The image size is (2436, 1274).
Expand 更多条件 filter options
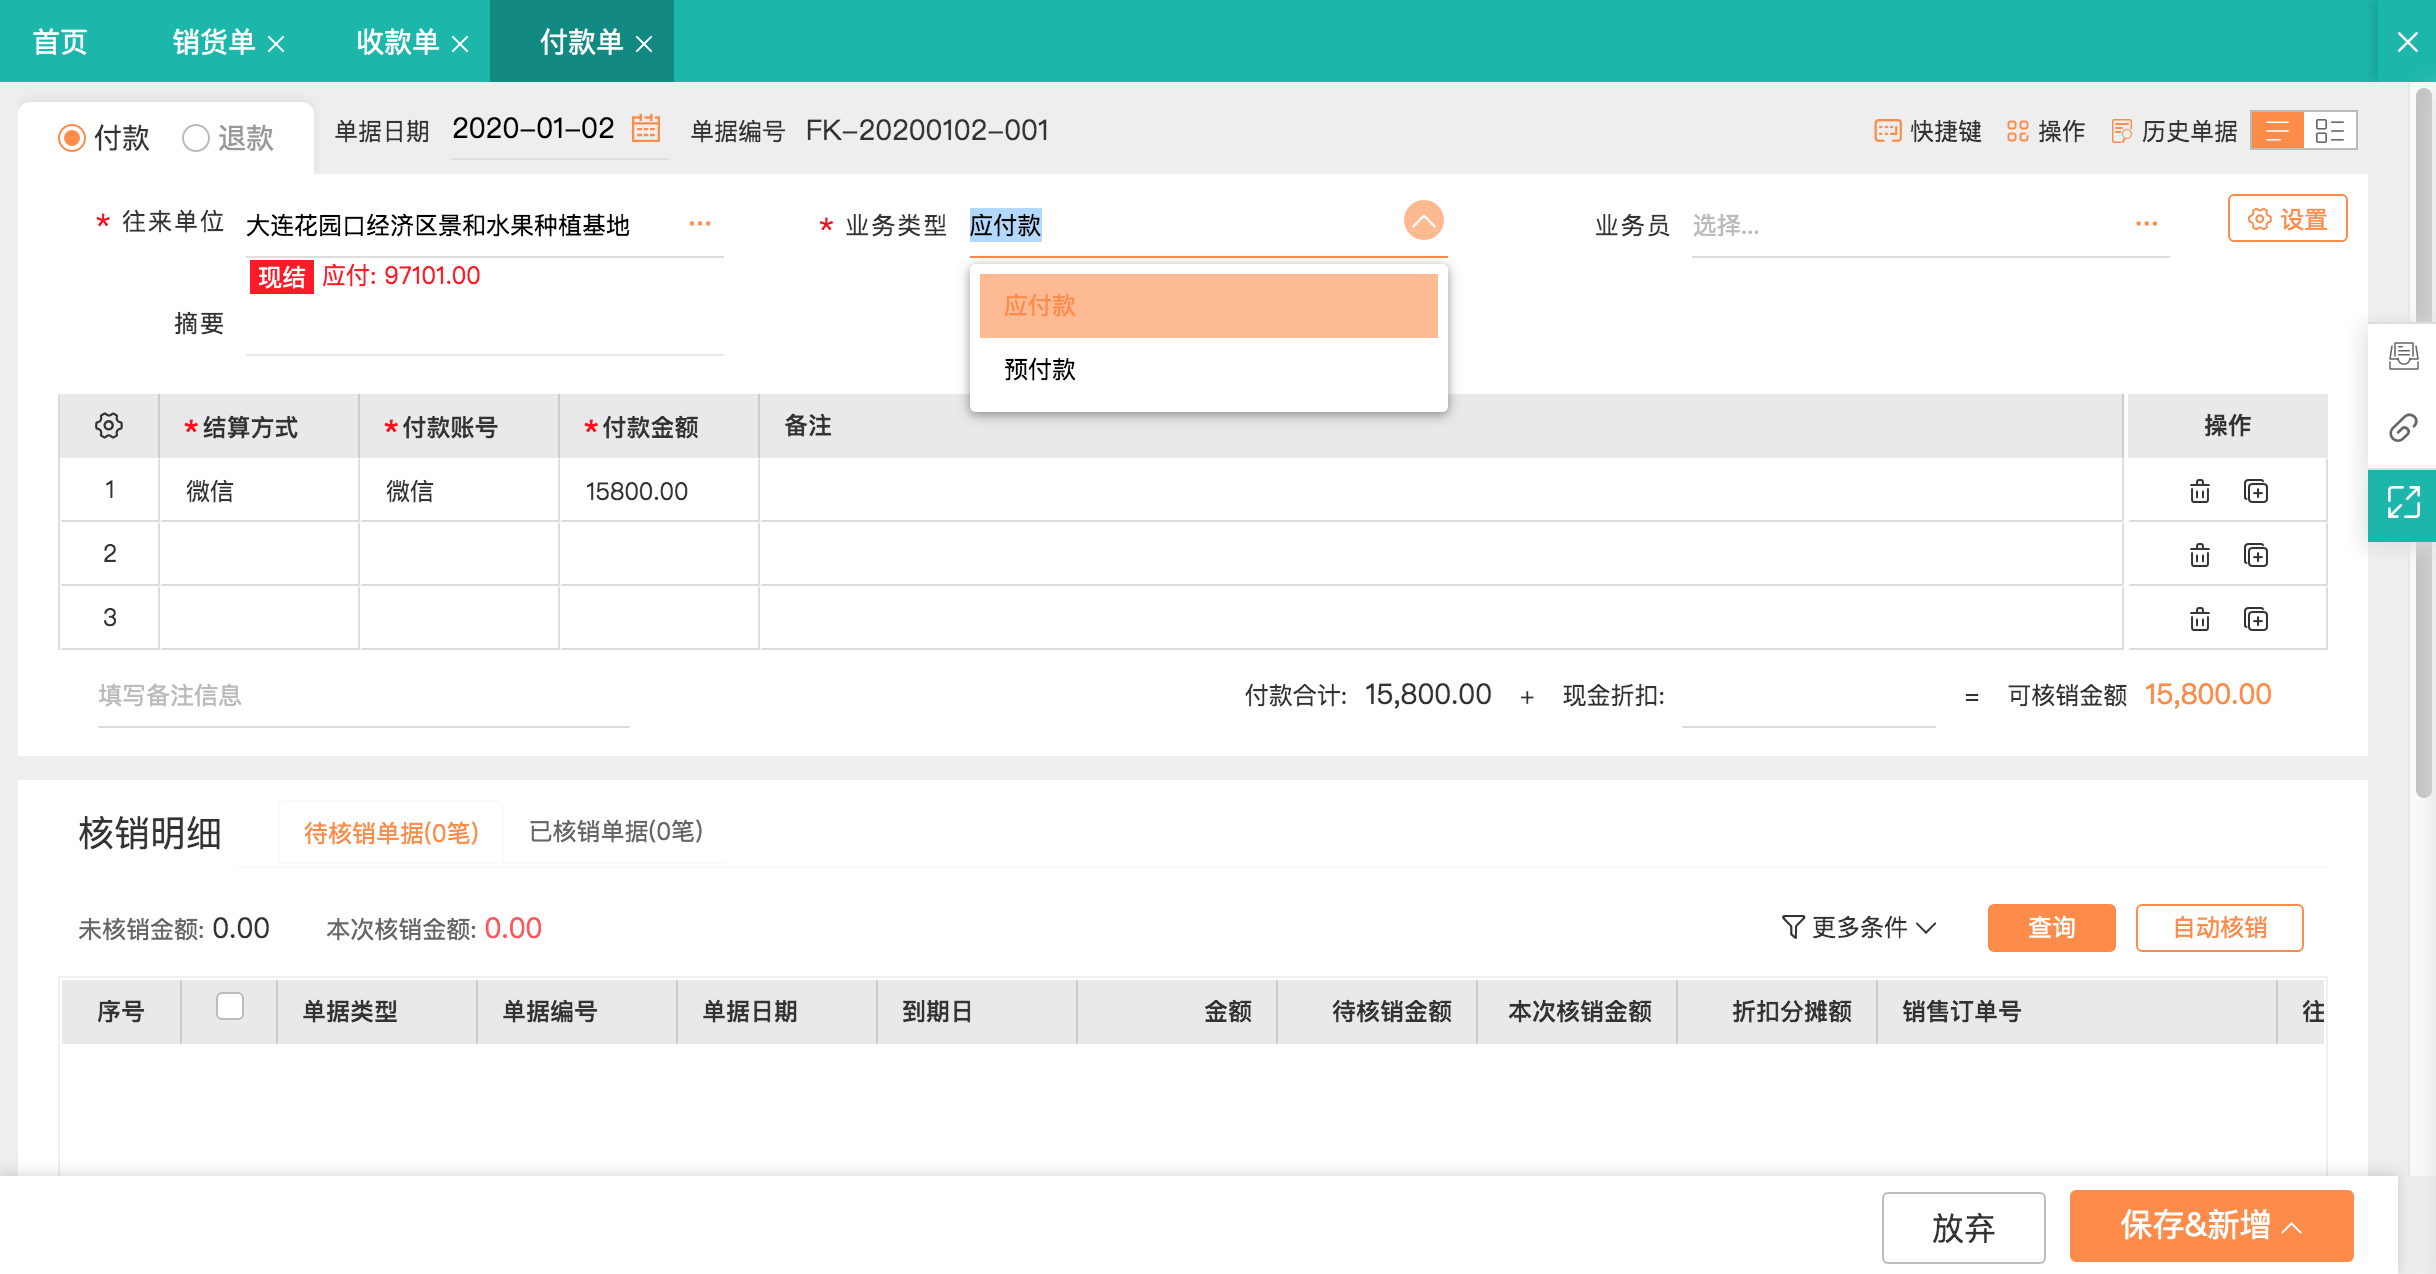pos(1859,928)
